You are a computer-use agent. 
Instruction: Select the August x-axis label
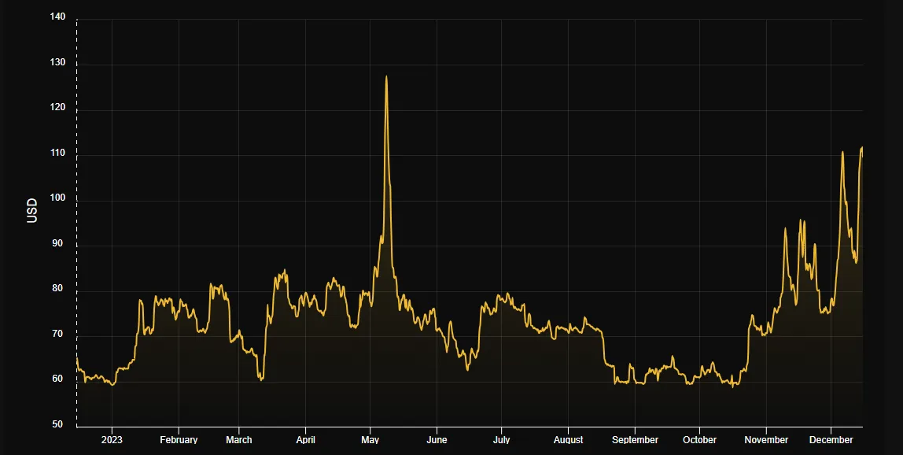[568, 439]
